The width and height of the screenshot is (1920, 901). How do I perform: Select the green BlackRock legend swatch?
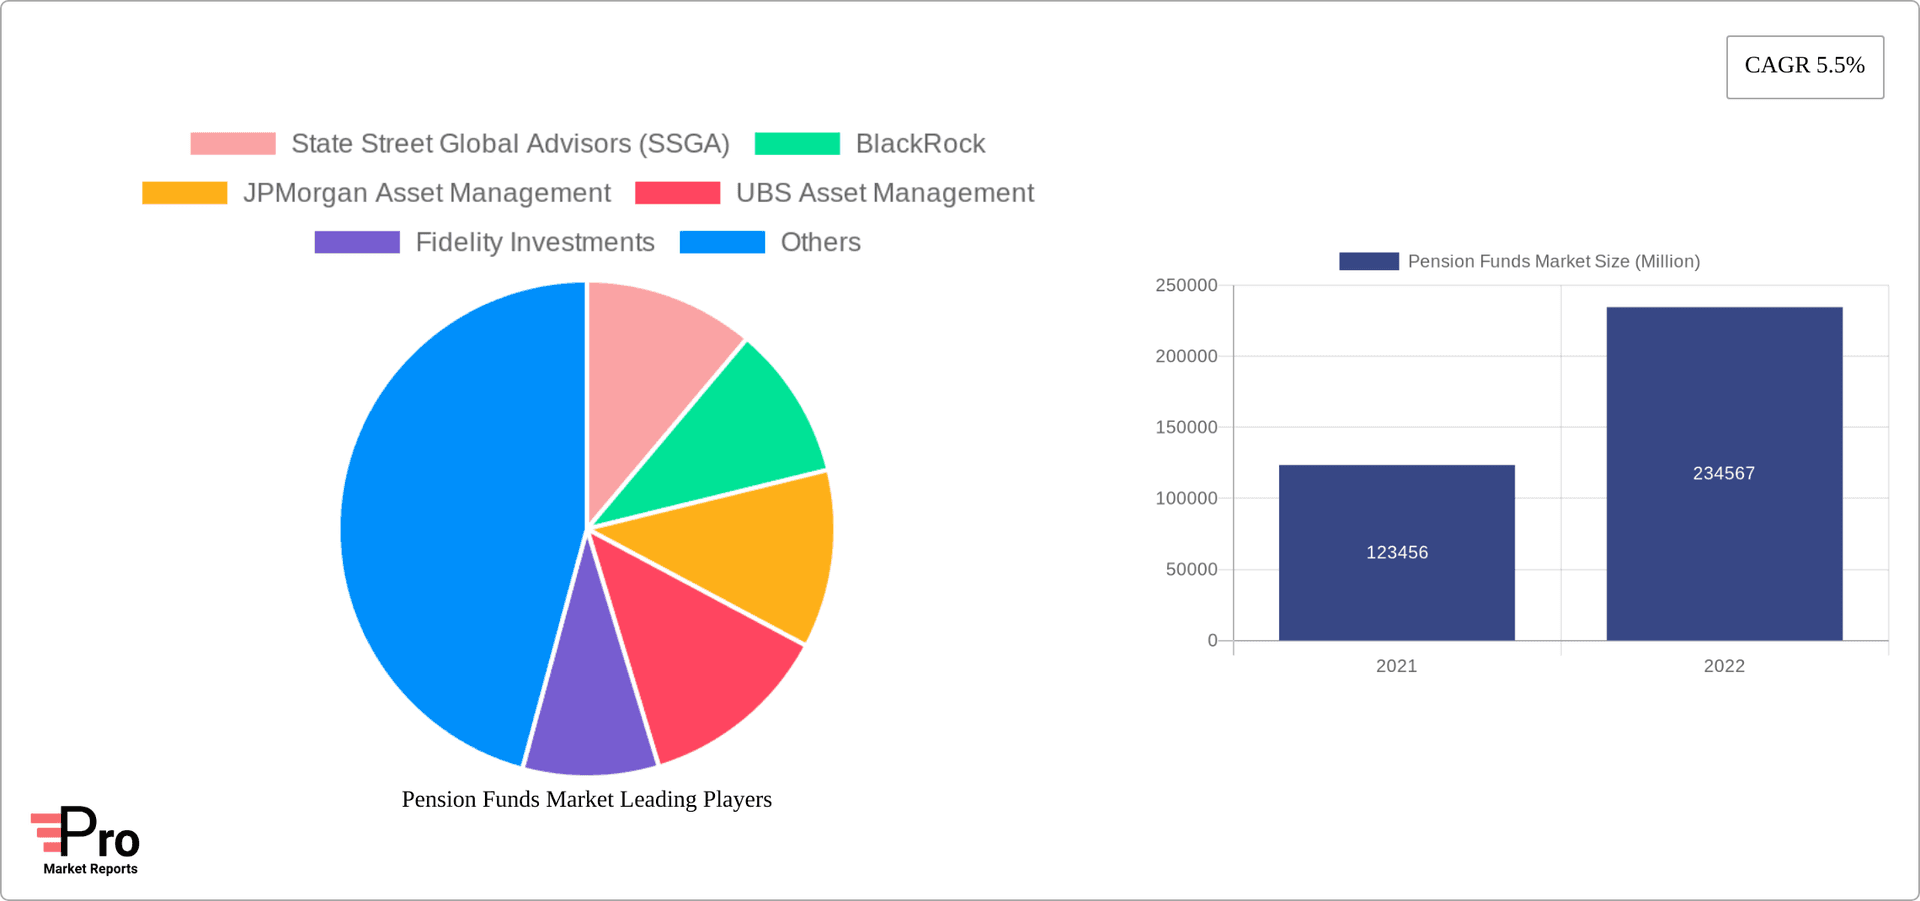click(797, 143)
